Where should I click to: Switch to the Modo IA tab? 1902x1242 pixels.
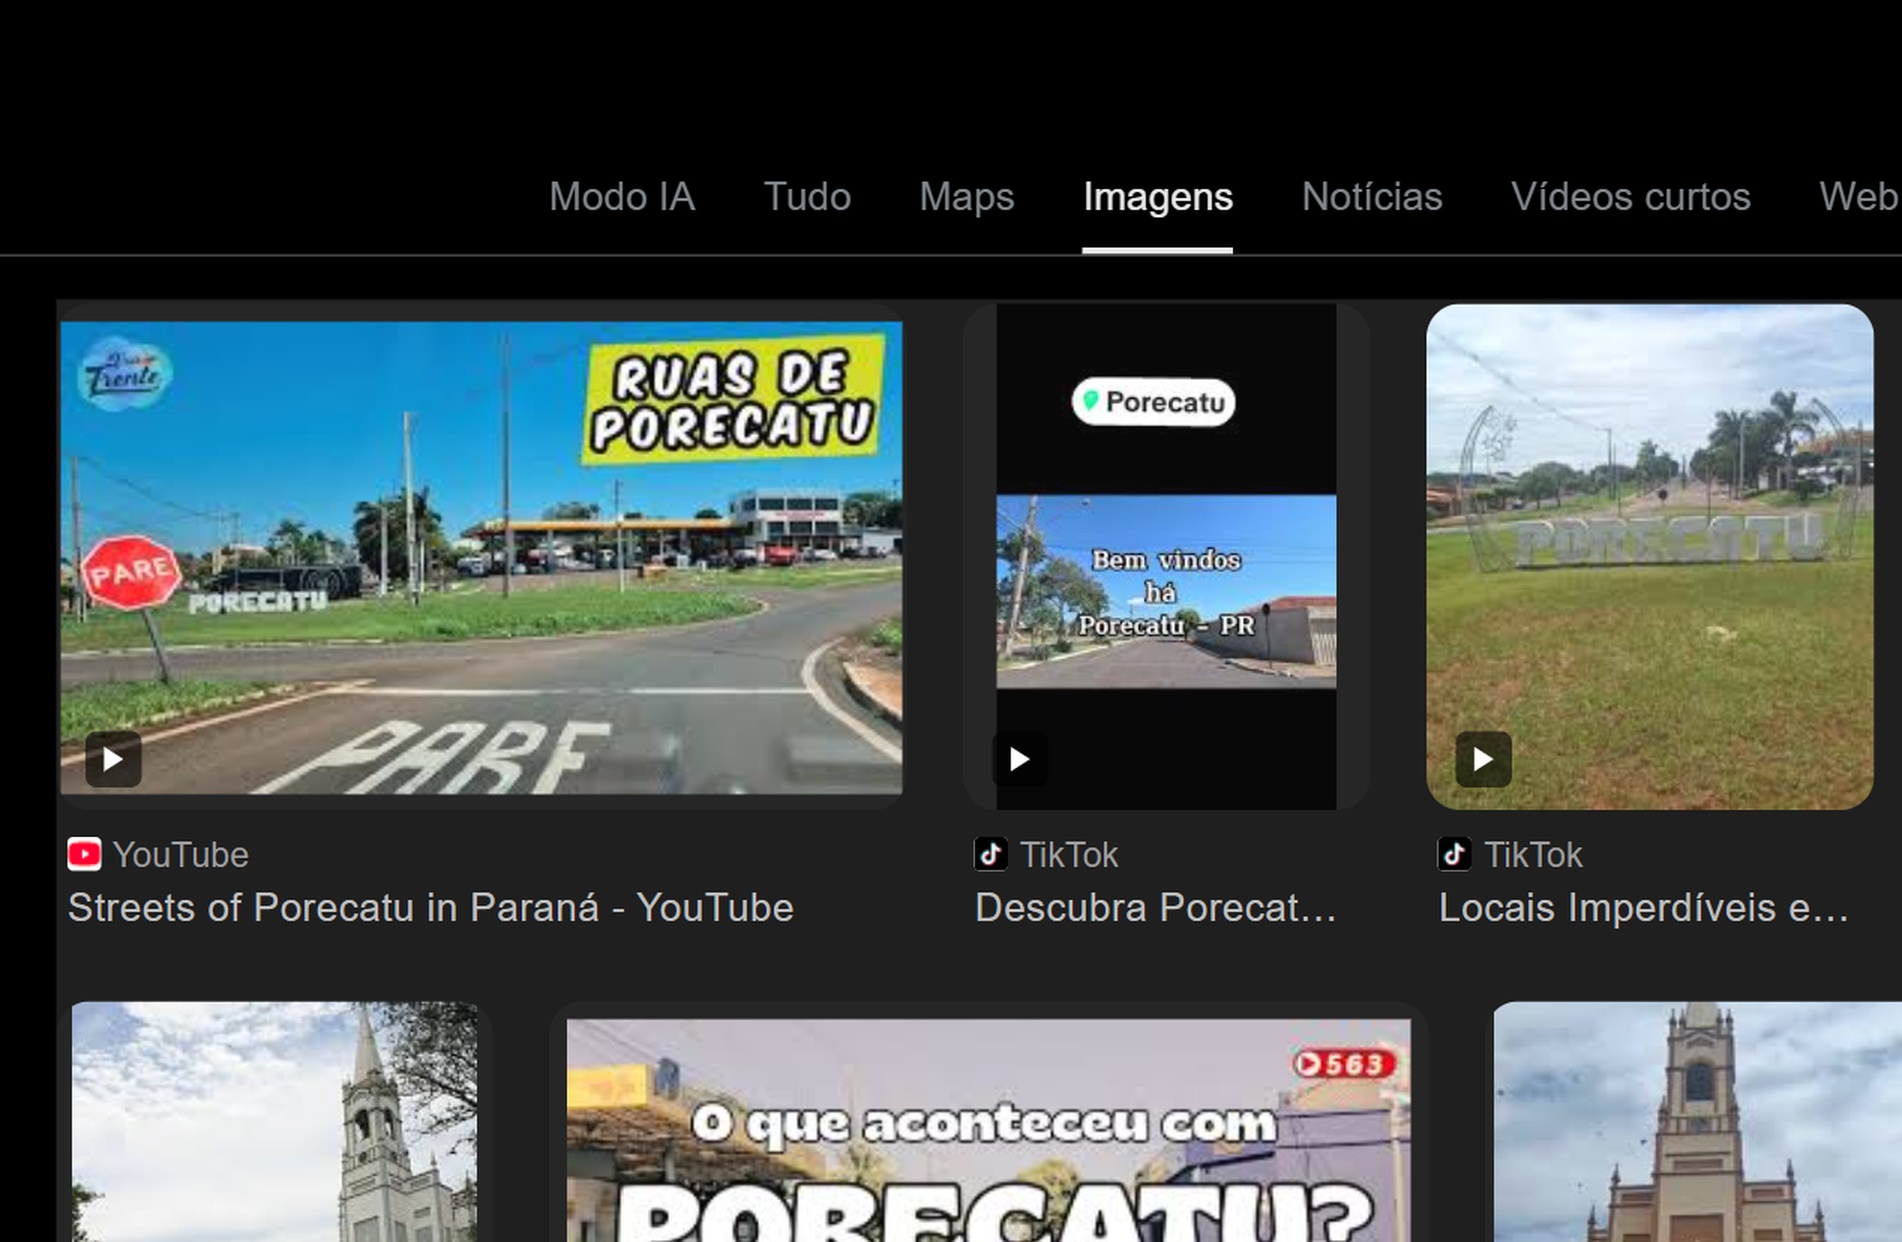coord(621,197)
